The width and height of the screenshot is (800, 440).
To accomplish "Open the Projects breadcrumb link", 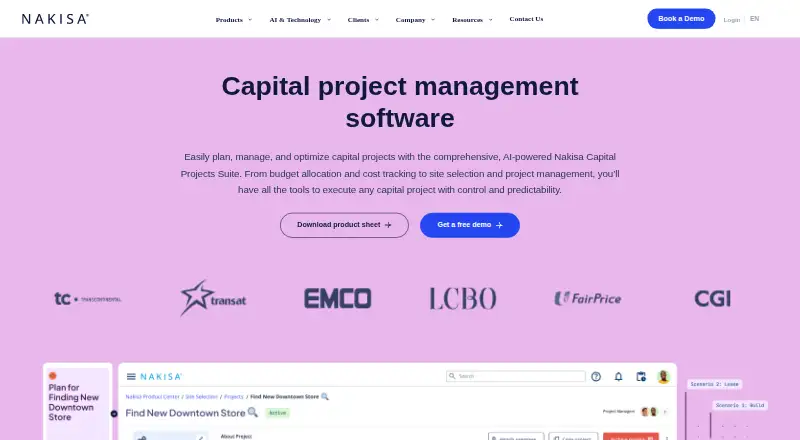I will click(234, 397).
